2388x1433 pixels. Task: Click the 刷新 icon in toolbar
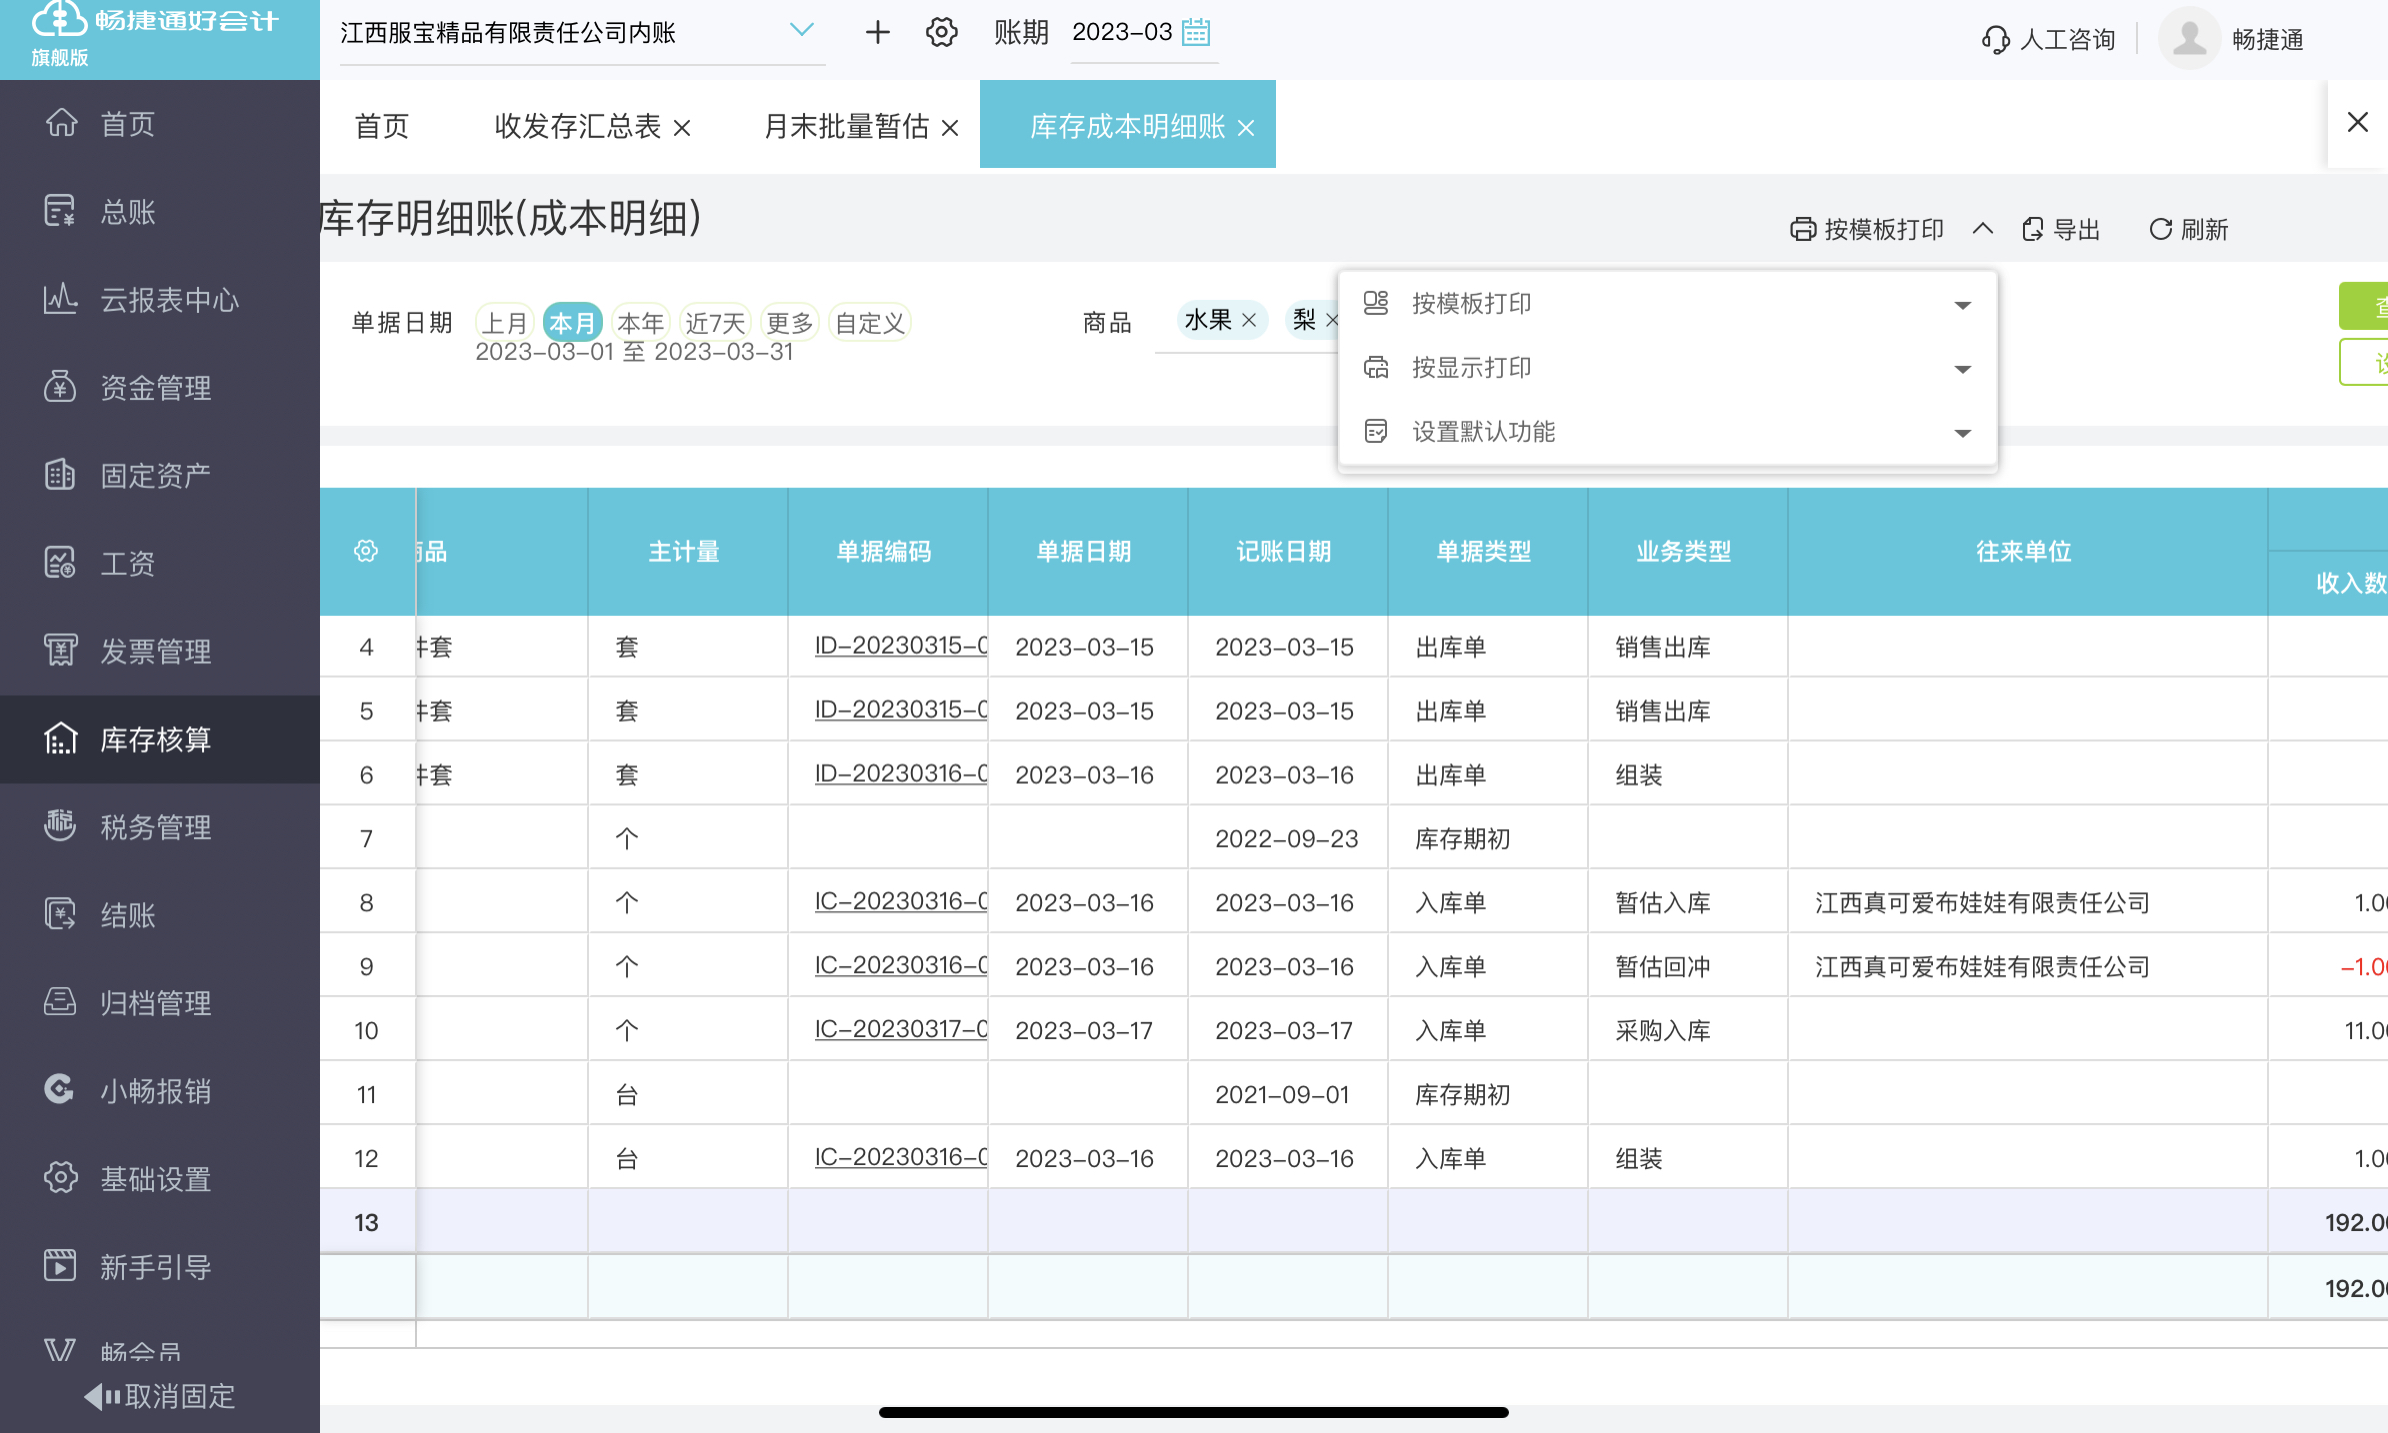[2156, 227]
